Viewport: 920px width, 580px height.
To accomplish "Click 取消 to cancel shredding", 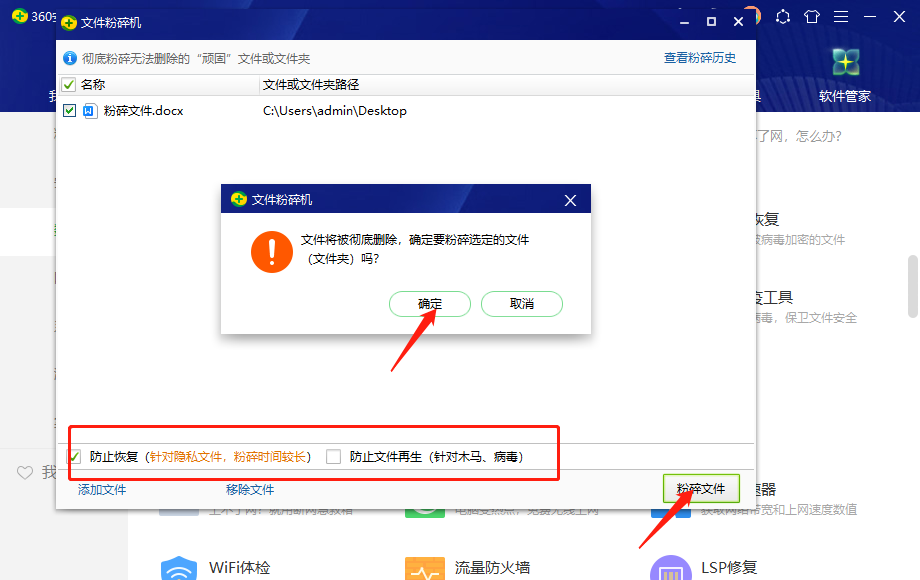I will (521, 304).
